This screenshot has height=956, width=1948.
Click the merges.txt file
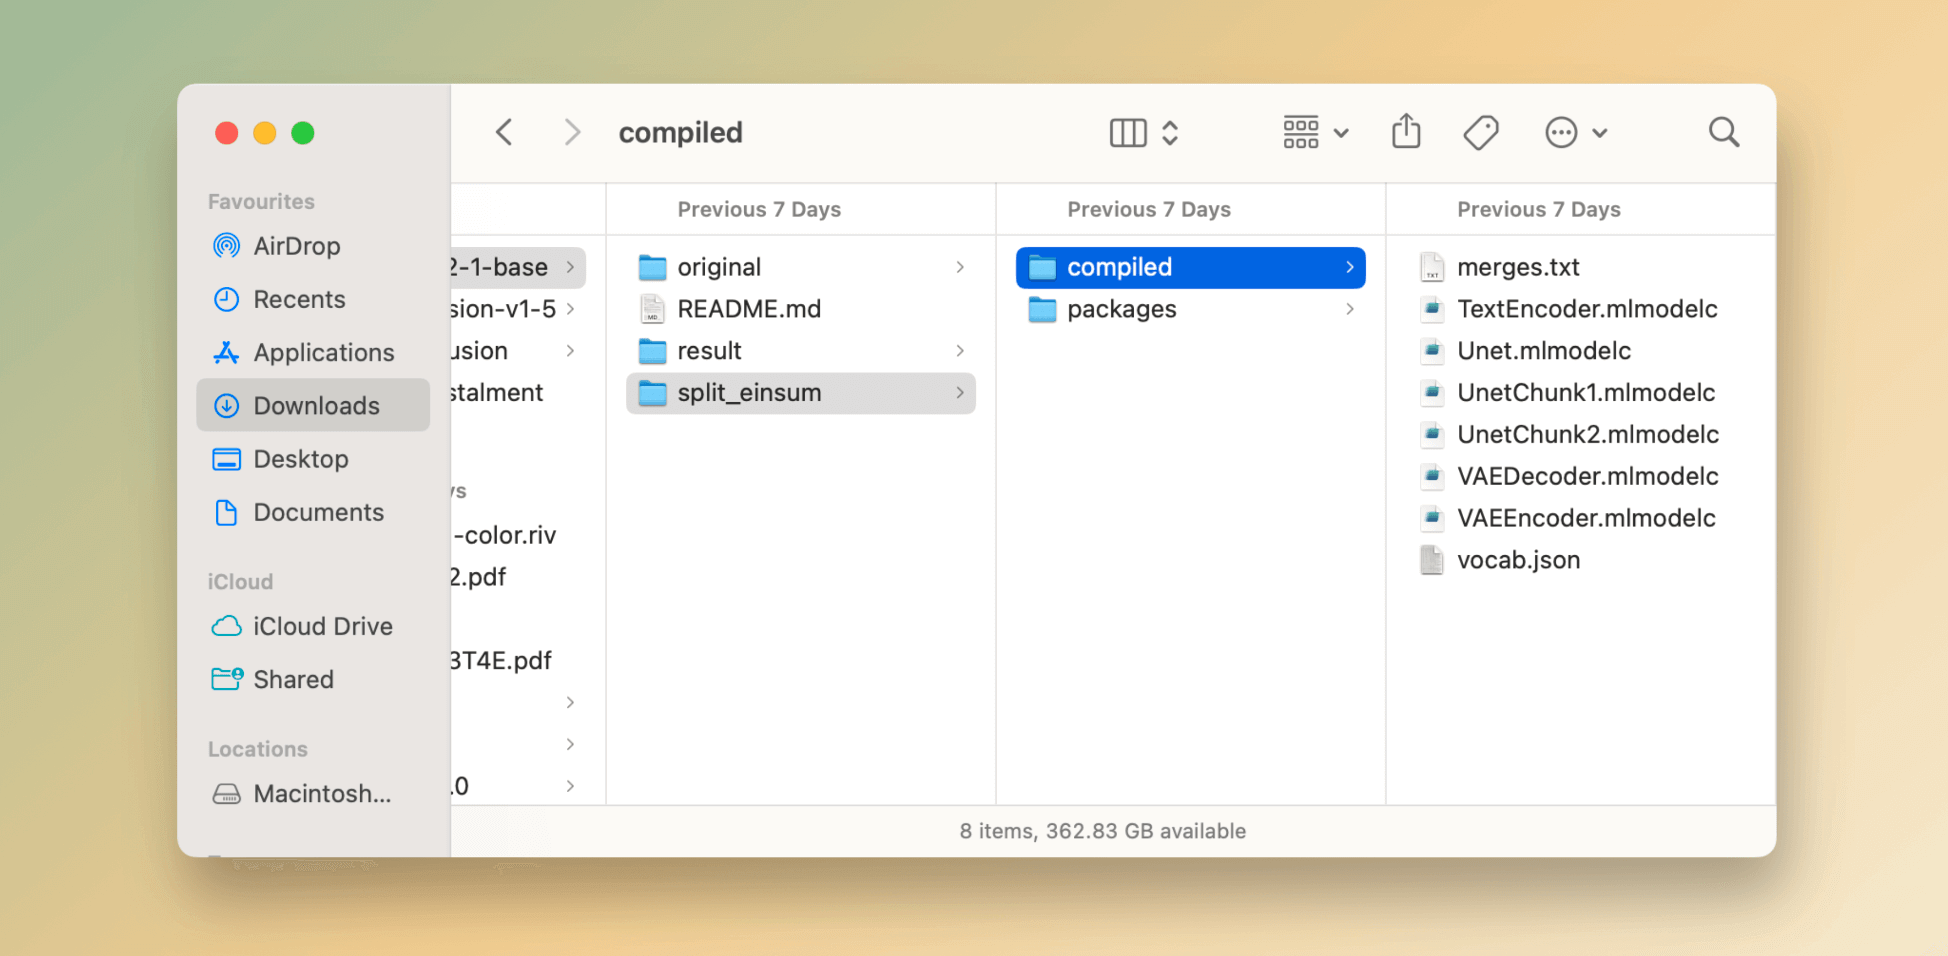(x=1517, y=267)
